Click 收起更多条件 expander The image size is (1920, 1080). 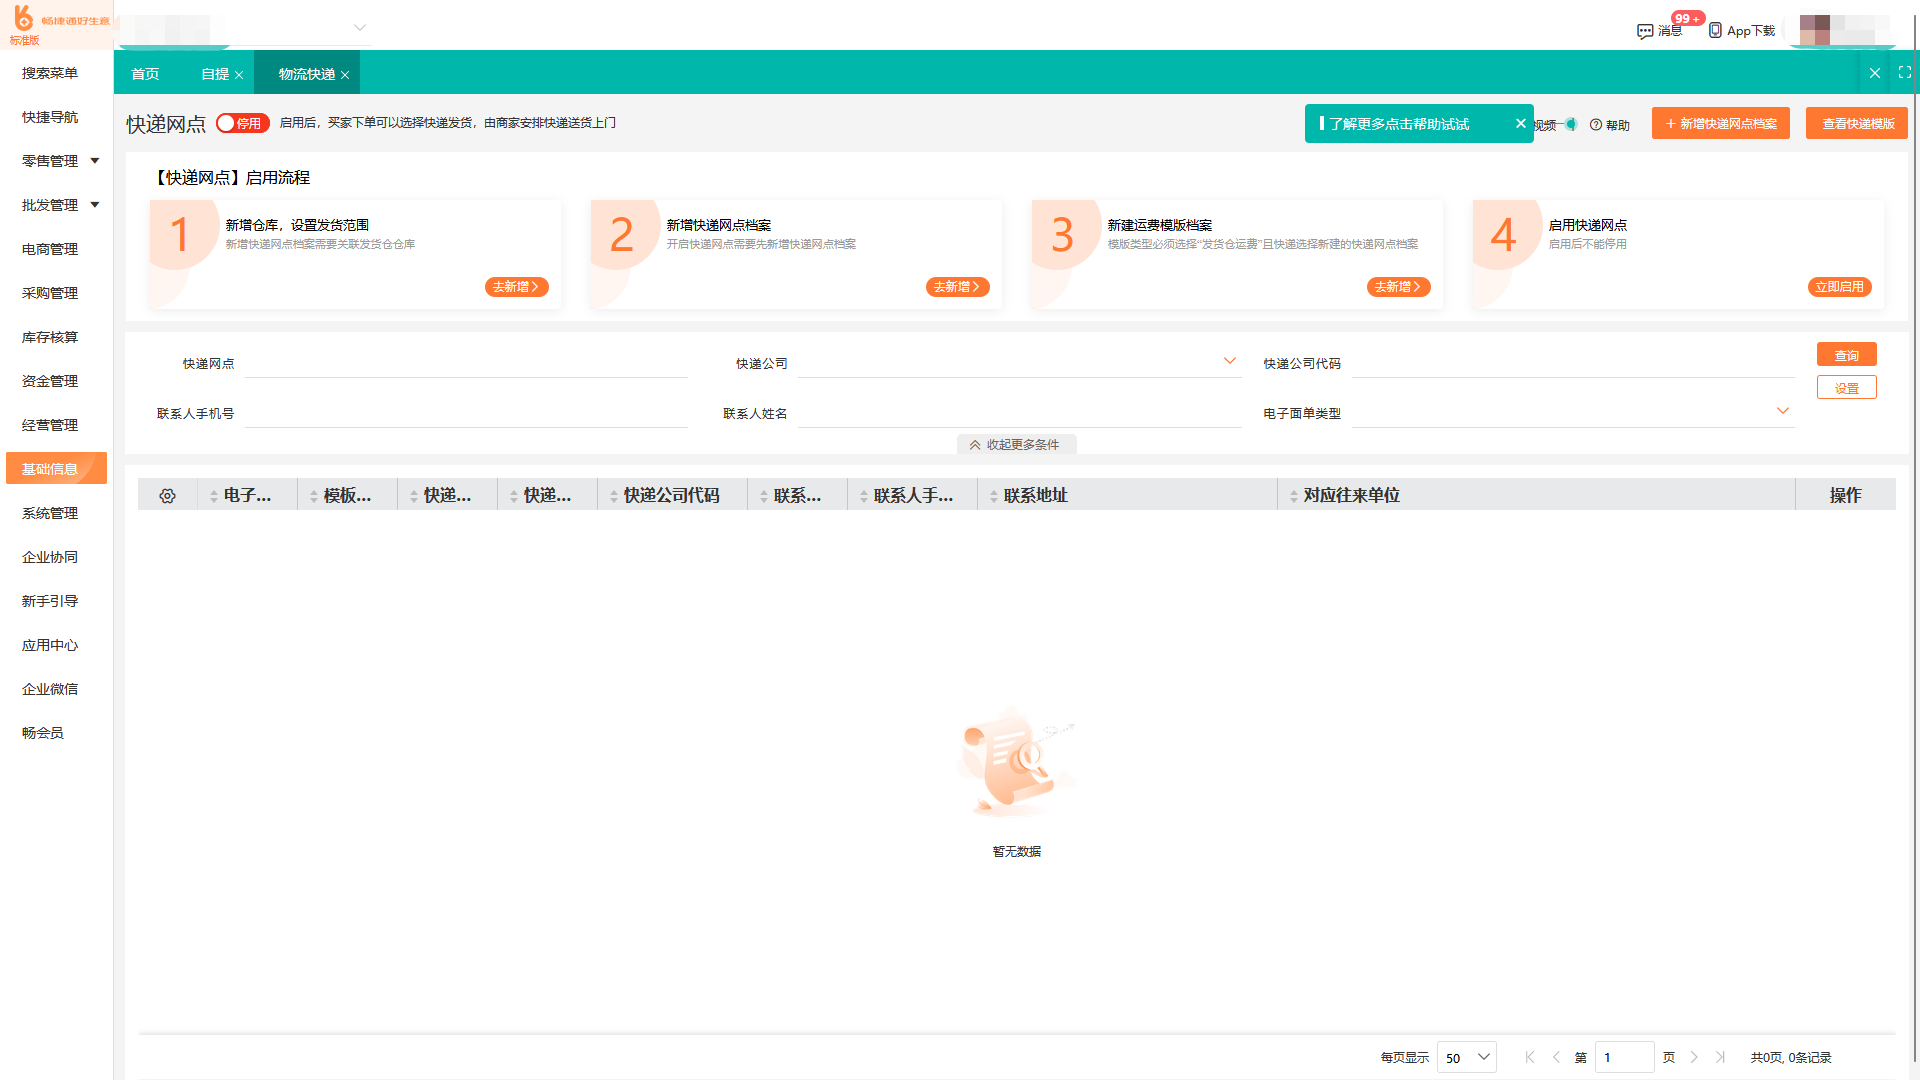(1013, 444)
